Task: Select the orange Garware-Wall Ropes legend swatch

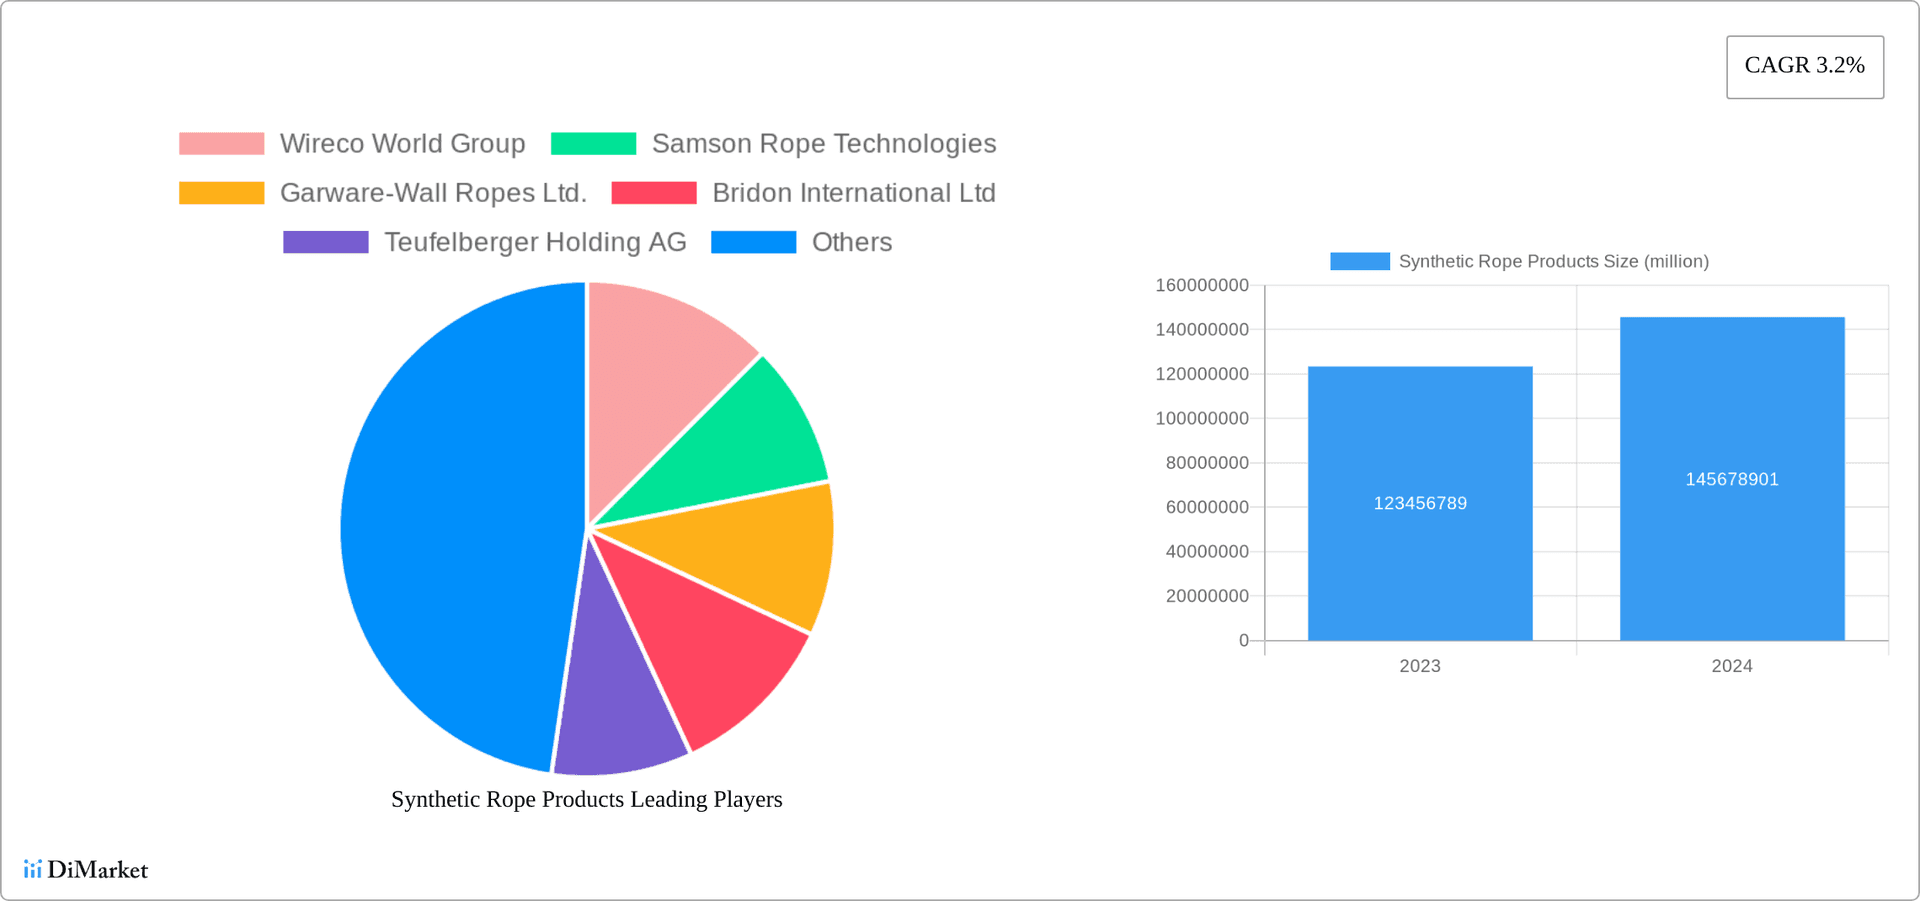Action: tap(220, 192)
